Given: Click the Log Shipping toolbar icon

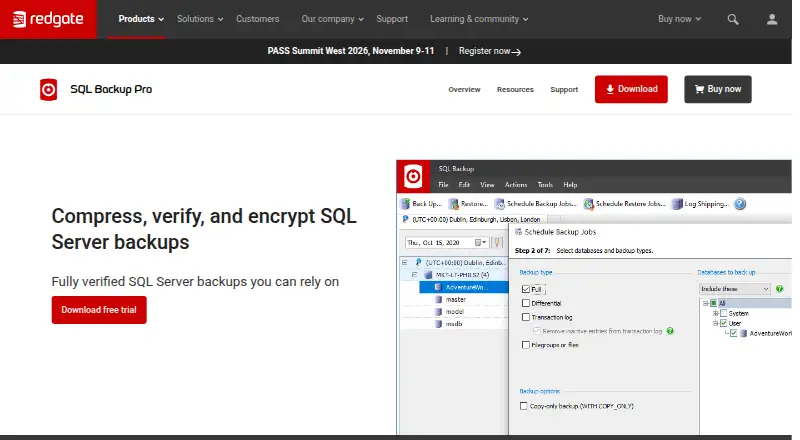Looking at the screenshot, I should (677, 204).
